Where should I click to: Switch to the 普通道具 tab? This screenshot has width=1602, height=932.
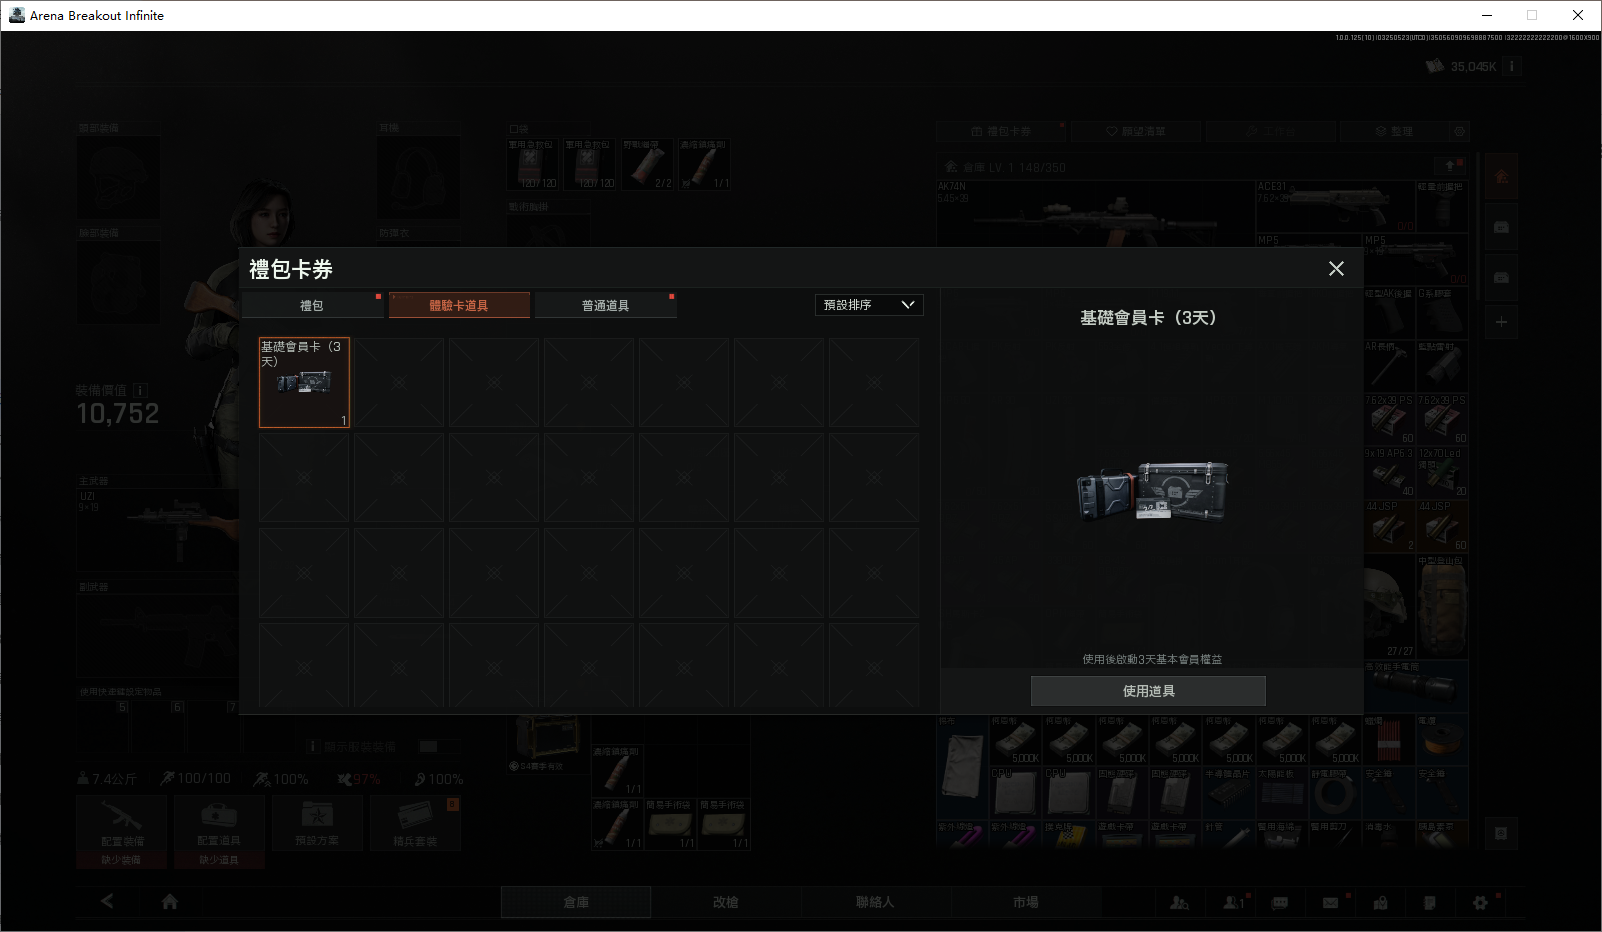click(605, 306)
